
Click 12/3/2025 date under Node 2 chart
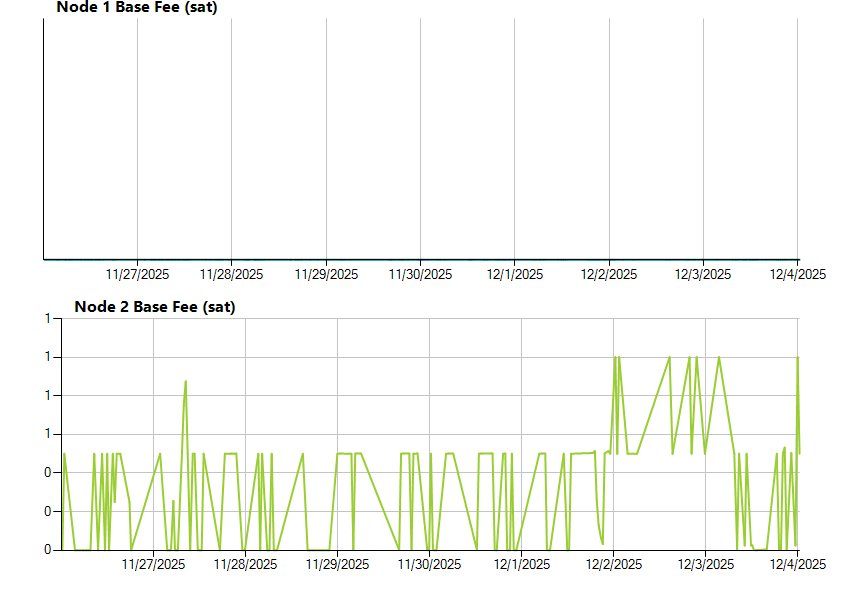point(706,565)
